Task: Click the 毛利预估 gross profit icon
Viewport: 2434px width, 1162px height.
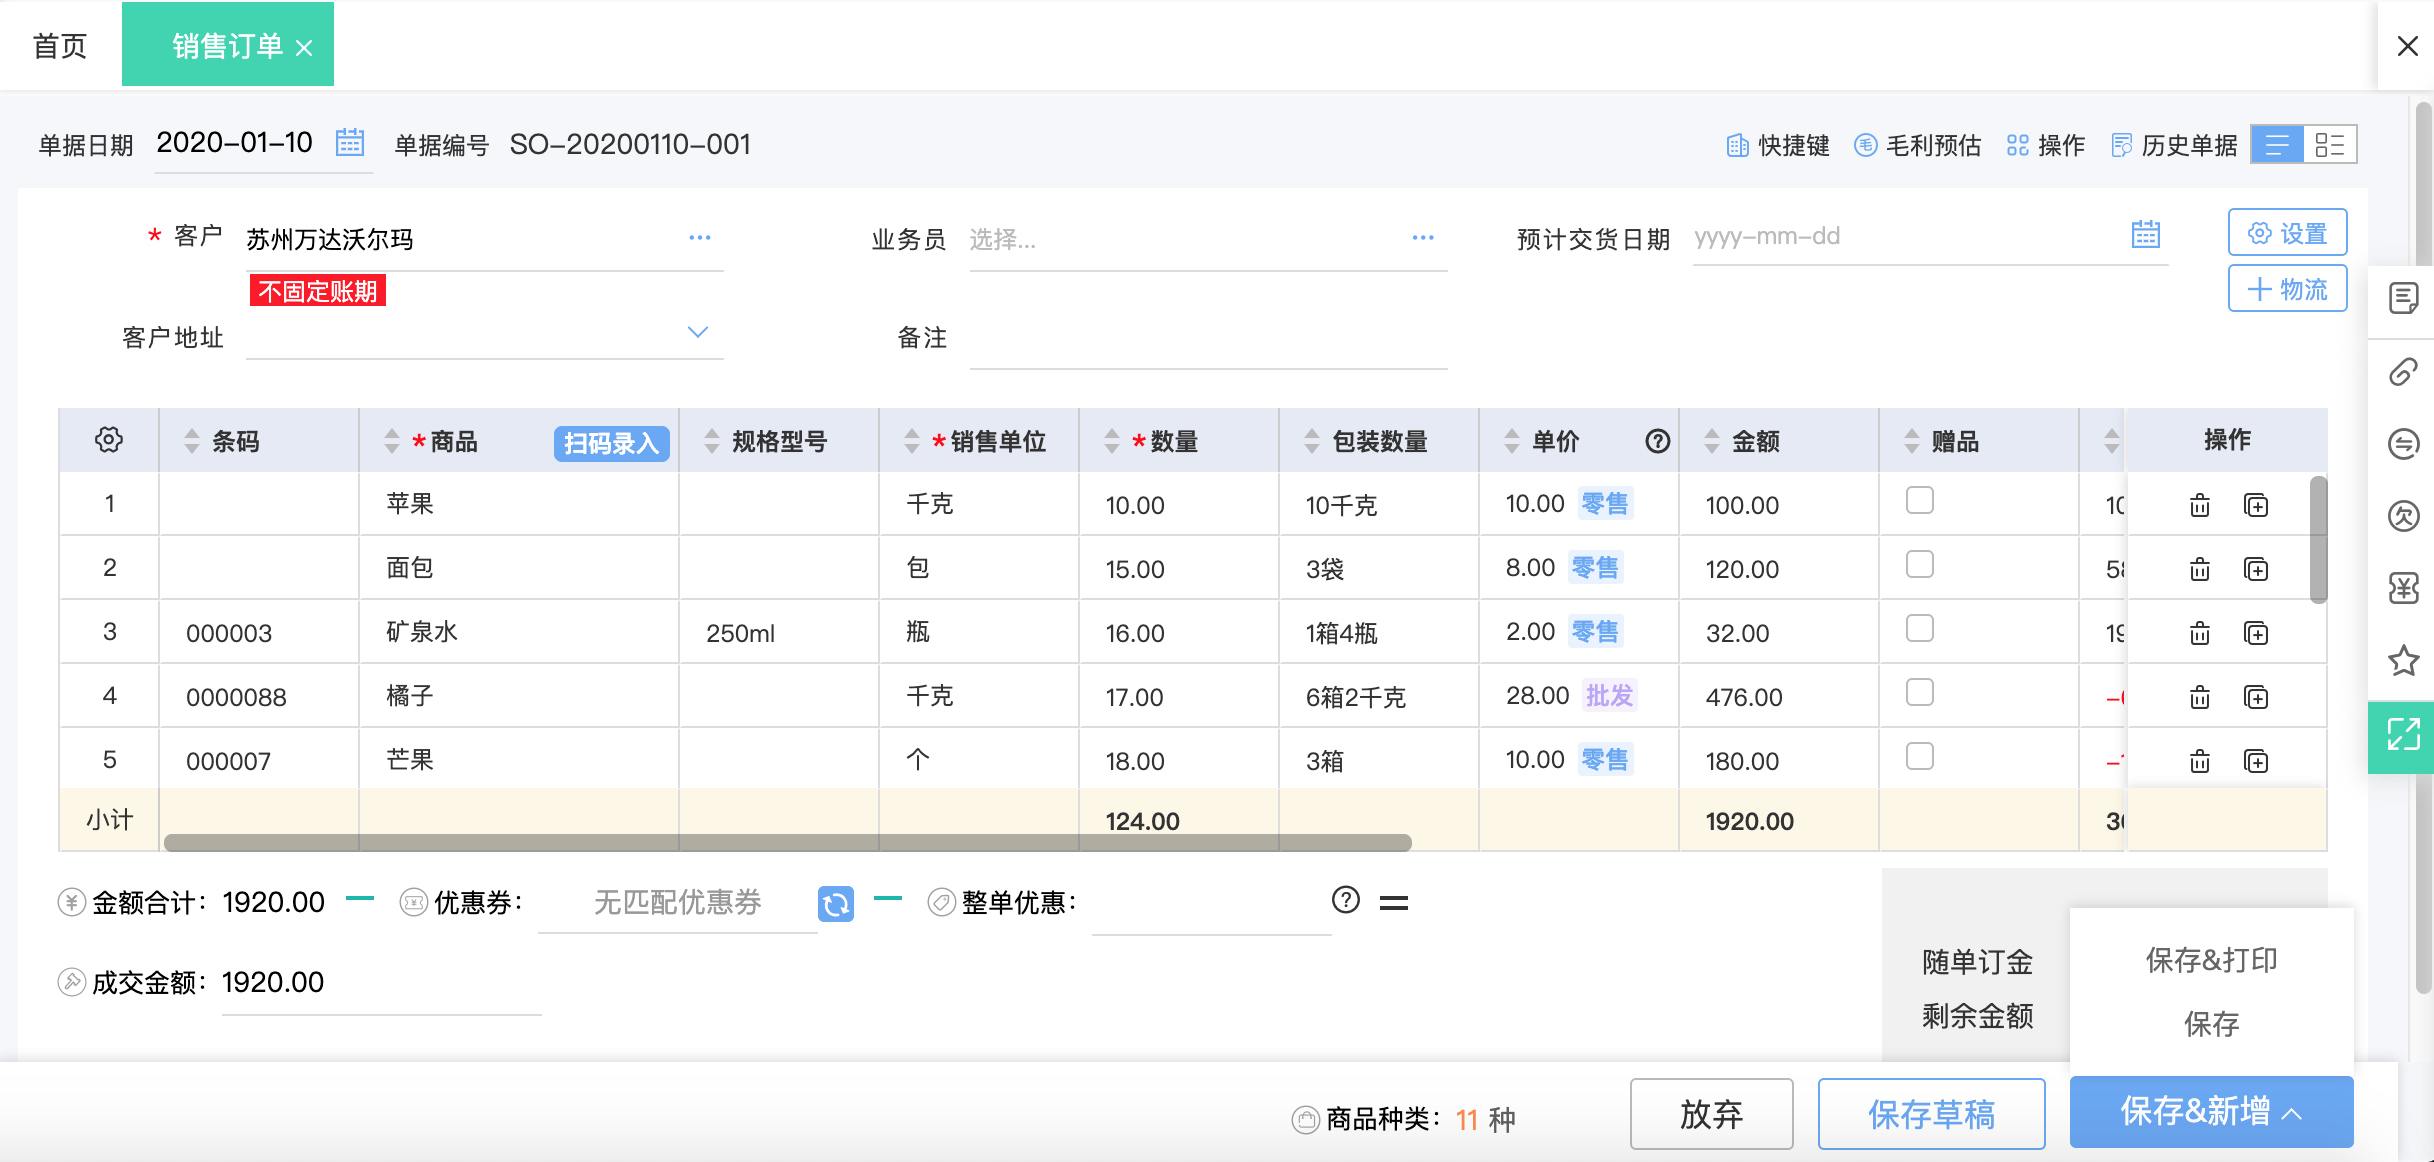Action: click(x=1860, y=146)
